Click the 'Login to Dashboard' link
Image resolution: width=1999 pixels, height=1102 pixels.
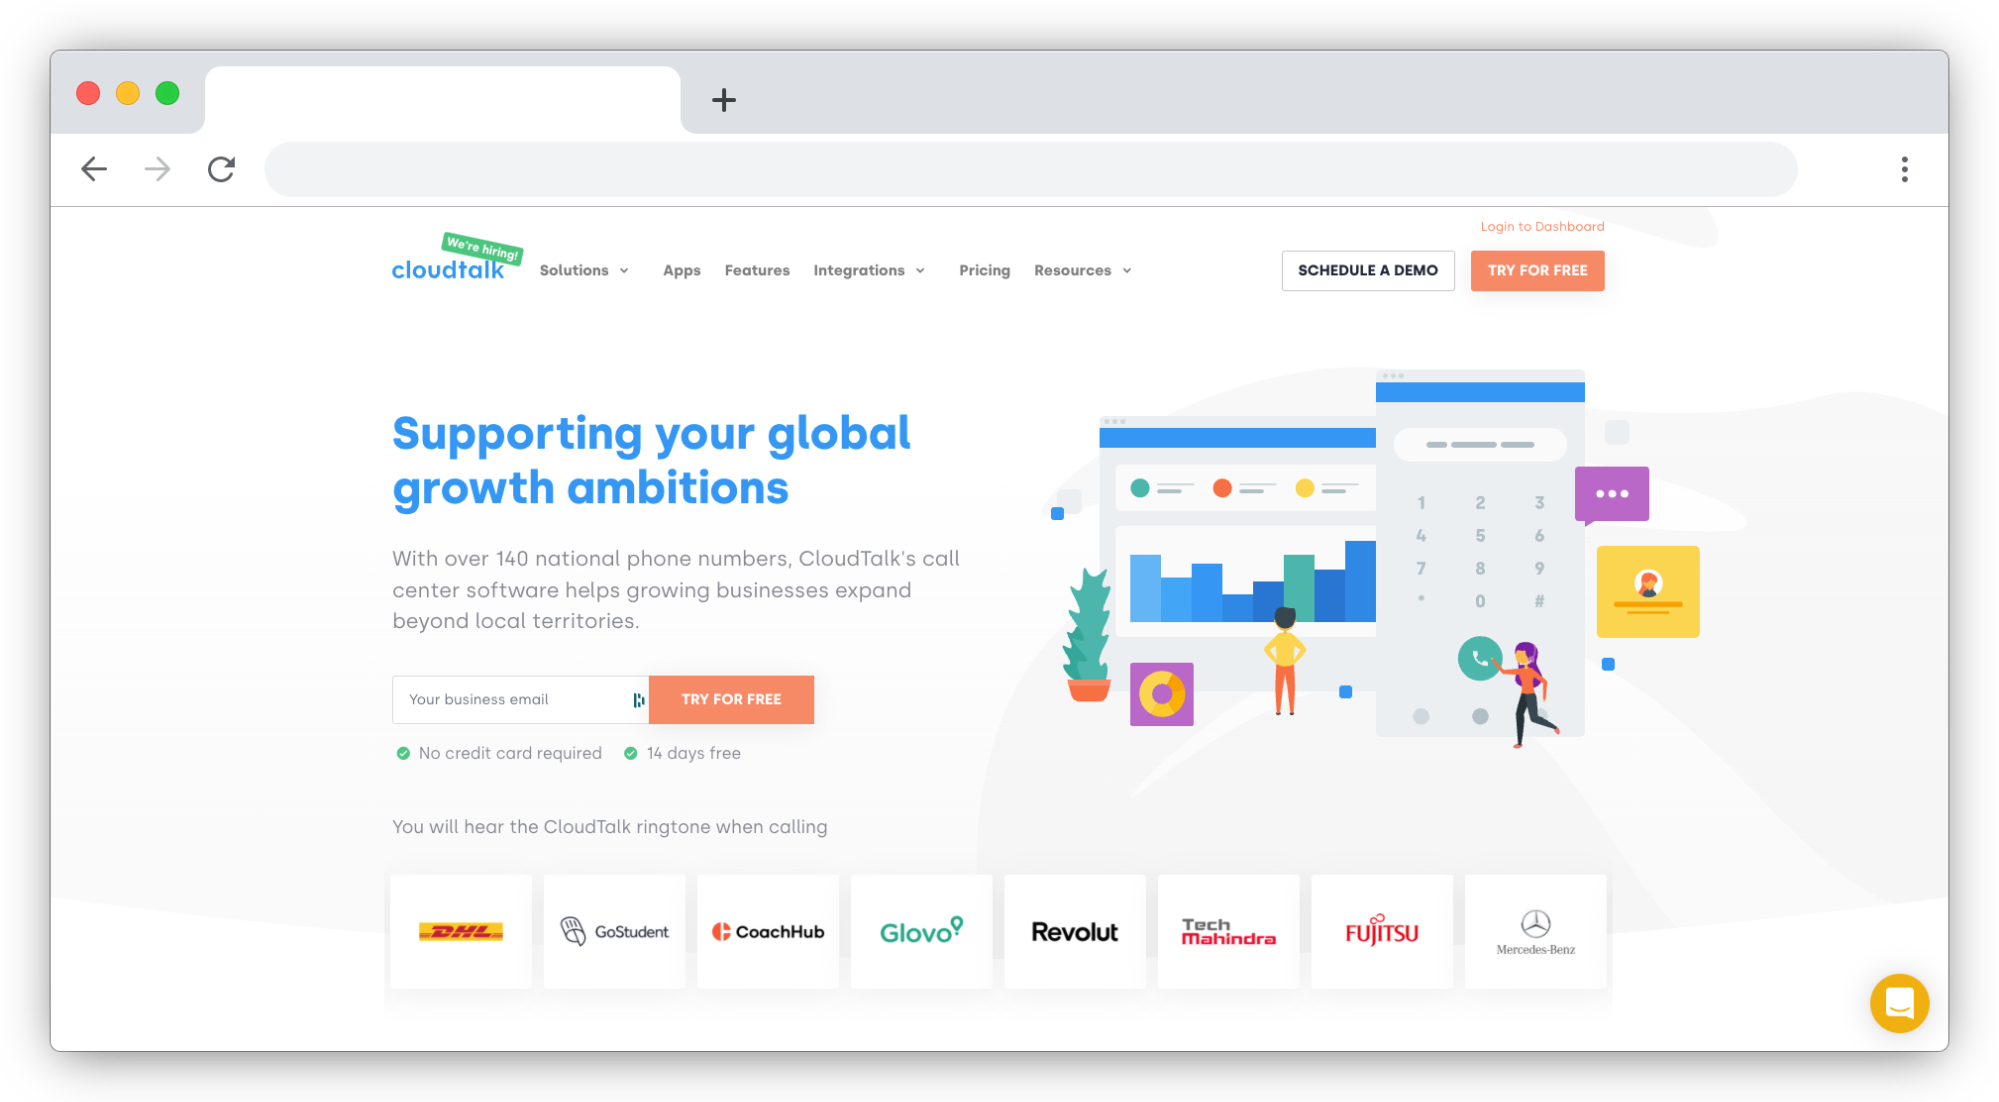click(x=1540, y=227)
